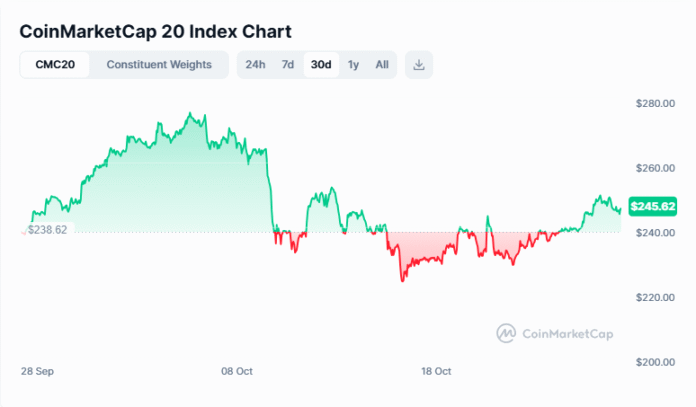Open the Constituent Weights tab
Image resolution: width=696 pixels, height=407 pixels.
pyautogui.click(x=159, y=65)
